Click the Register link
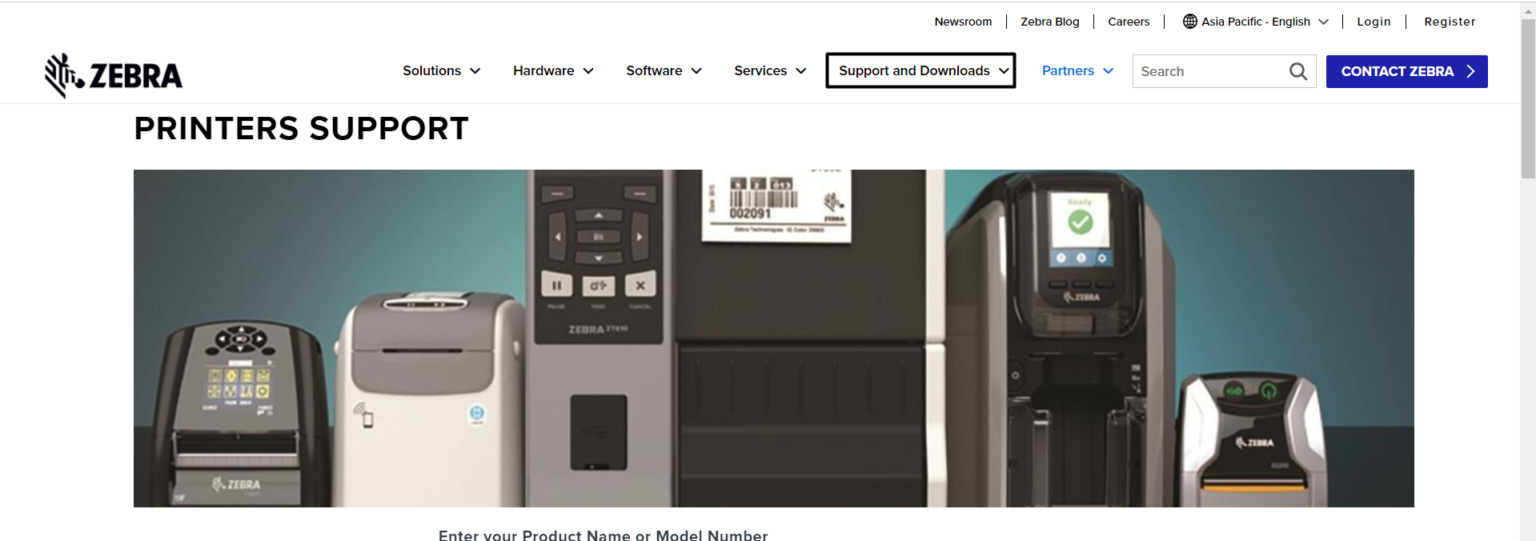 (1449, 21)
